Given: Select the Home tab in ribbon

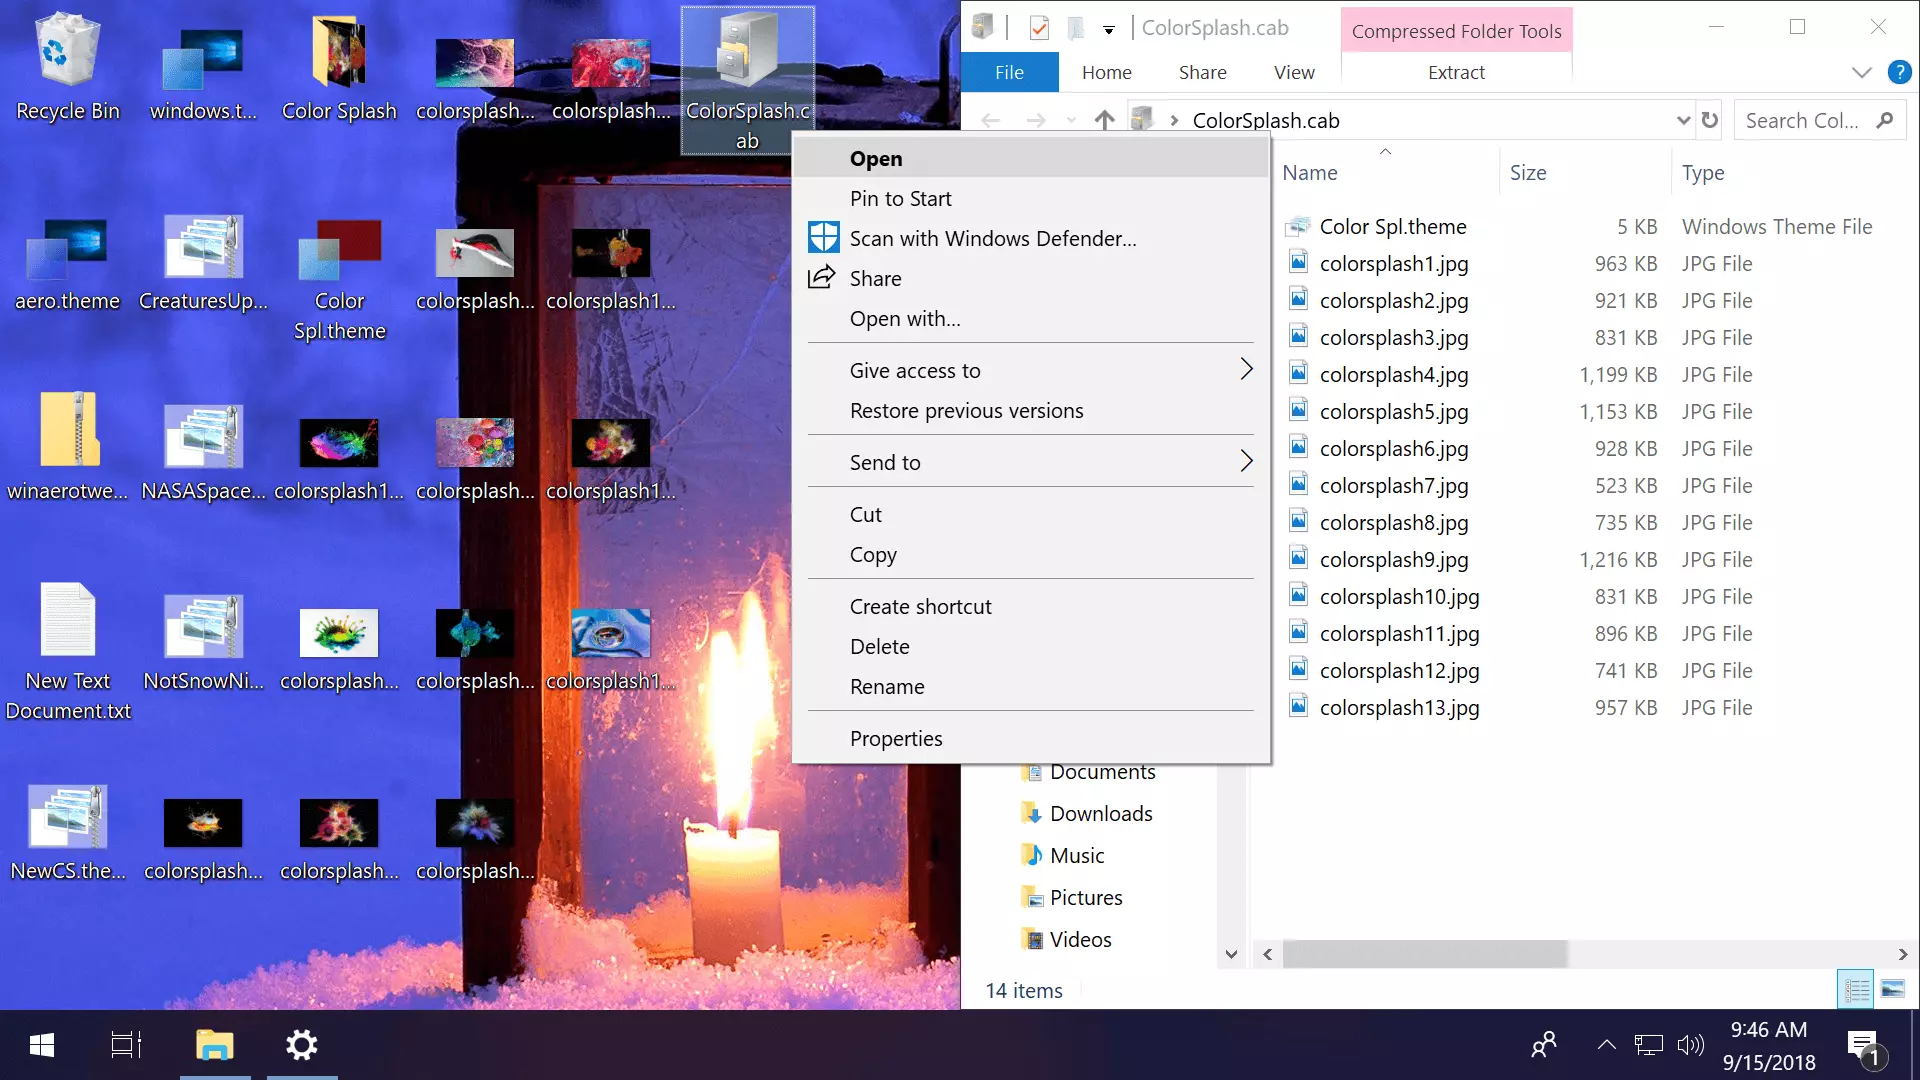Looking at the screenshot, I should pos(1106,73).
